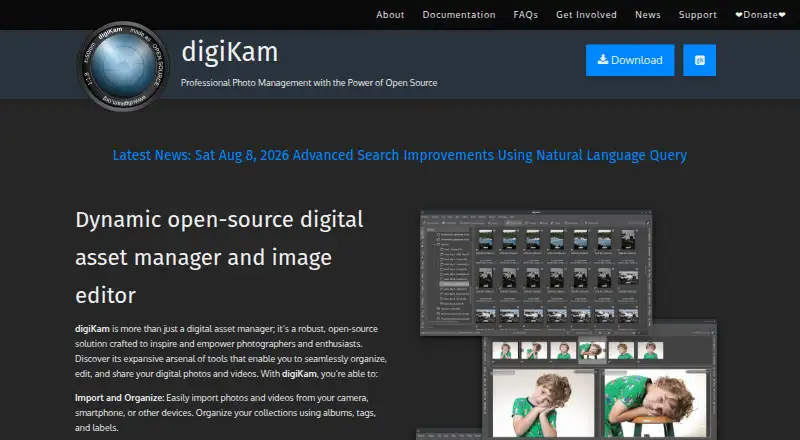
Task: Click the digiKam site title
Action: [230, 52]
